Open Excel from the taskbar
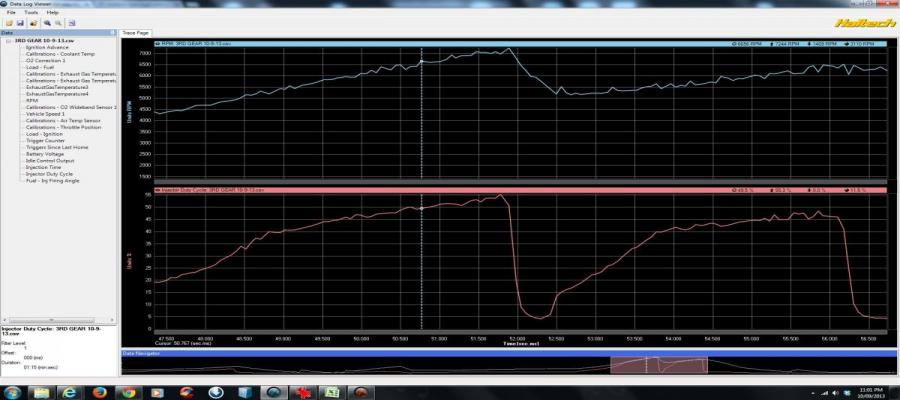 click(x=329, y=392)
